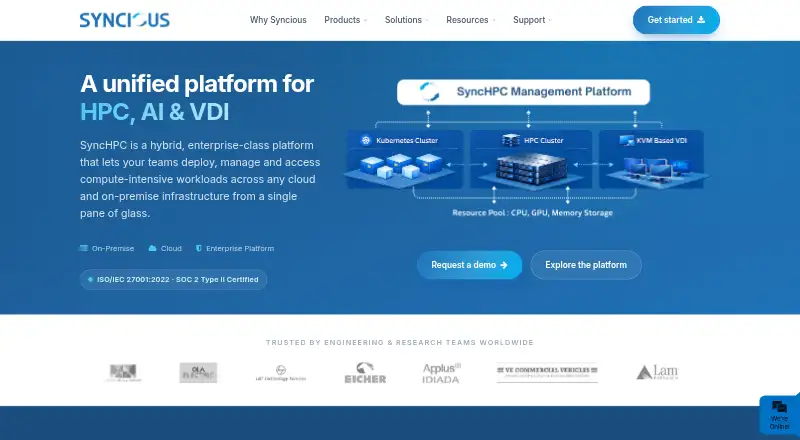The width and height of the screenshot is (800, 440).
Task: Open the We're Online chat widget
Action: 779,415
